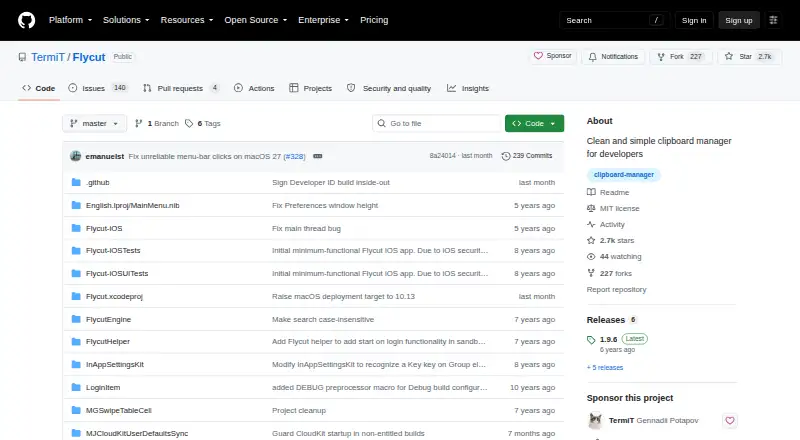Open the #328 pull request link
Image resolution: width=800 pixels, height=440 pixels.
pyautogui.click(x=294, y=156)
